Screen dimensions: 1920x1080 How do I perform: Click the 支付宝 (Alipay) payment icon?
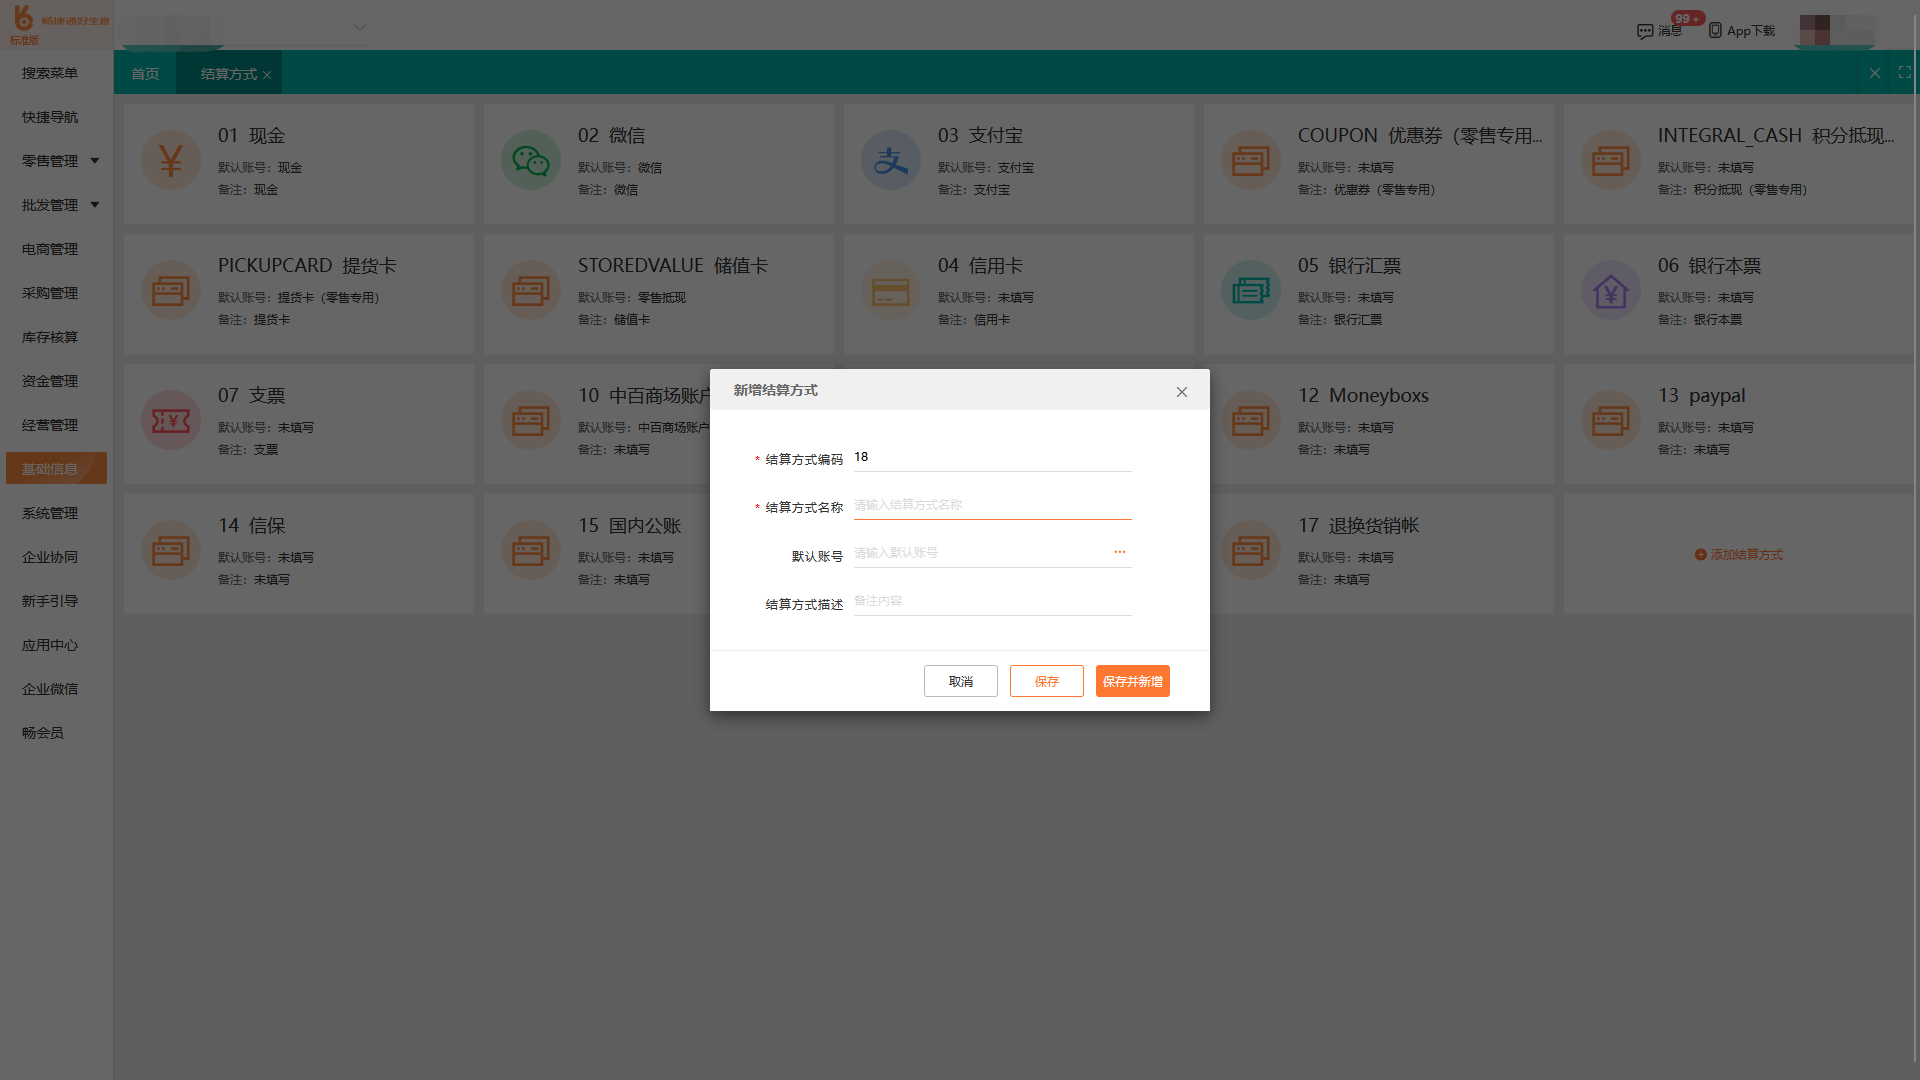[x=889, y=160]
